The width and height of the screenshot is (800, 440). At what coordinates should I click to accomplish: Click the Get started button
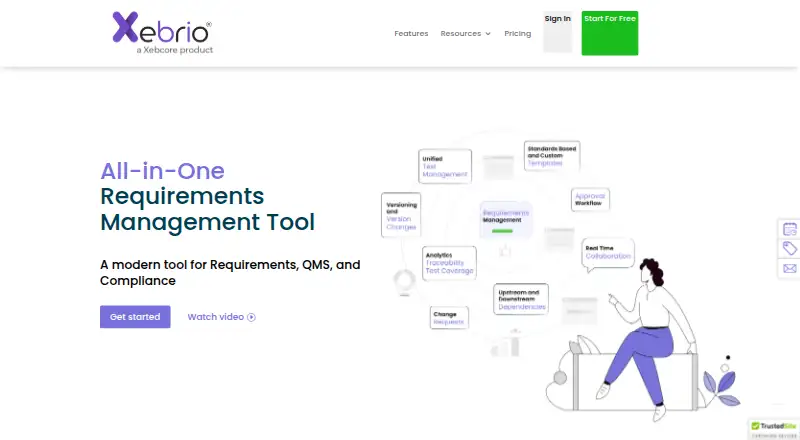pos(135,317)
